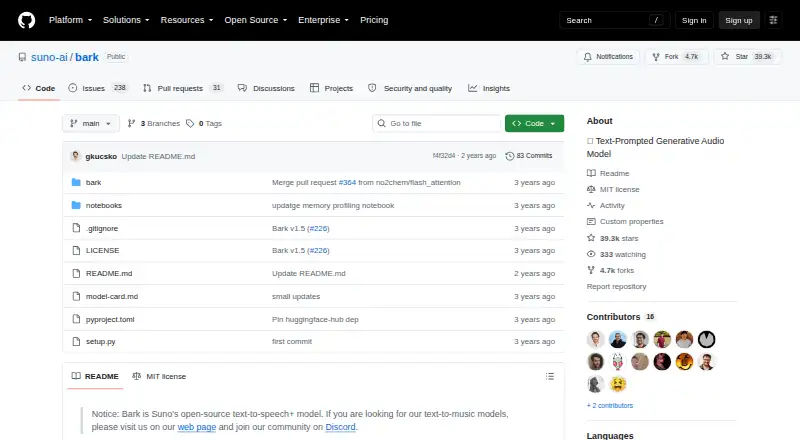View the 3 Branches link
The image size is (800, 440).
point(154,124)
